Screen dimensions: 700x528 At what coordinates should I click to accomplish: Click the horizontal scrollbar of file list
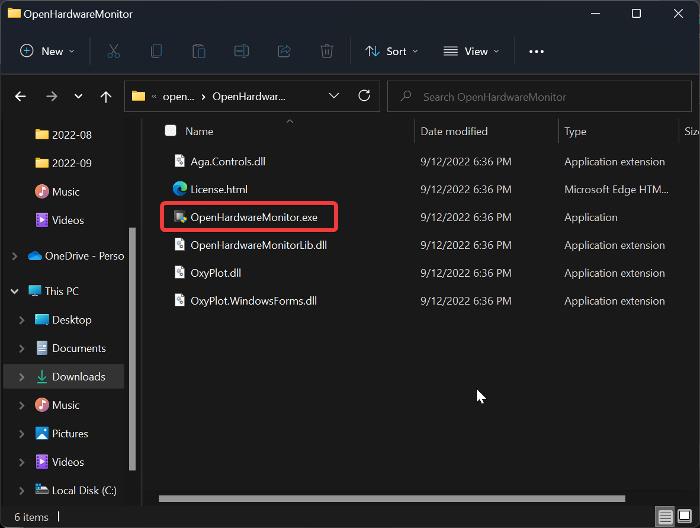tap(392, 499)
